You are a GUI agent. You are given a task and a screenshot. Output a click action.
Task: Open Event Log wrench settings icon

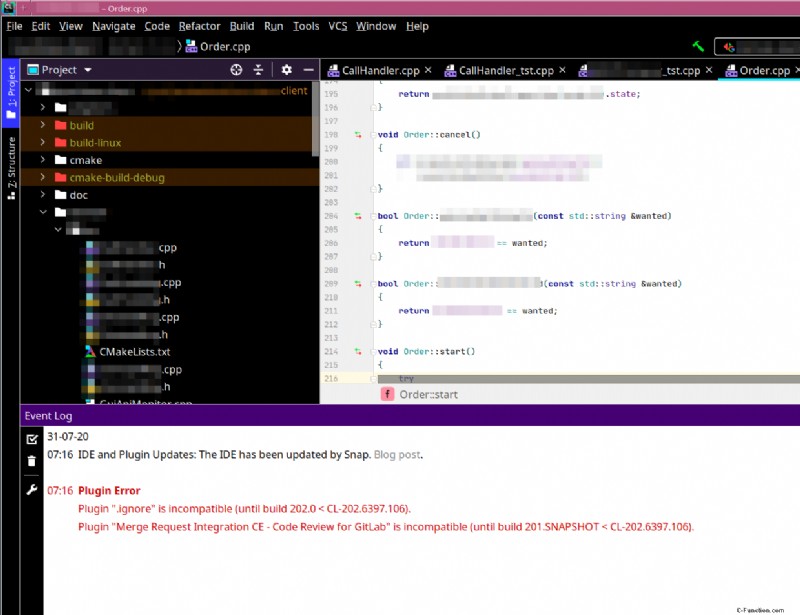(x=32, y=491)
